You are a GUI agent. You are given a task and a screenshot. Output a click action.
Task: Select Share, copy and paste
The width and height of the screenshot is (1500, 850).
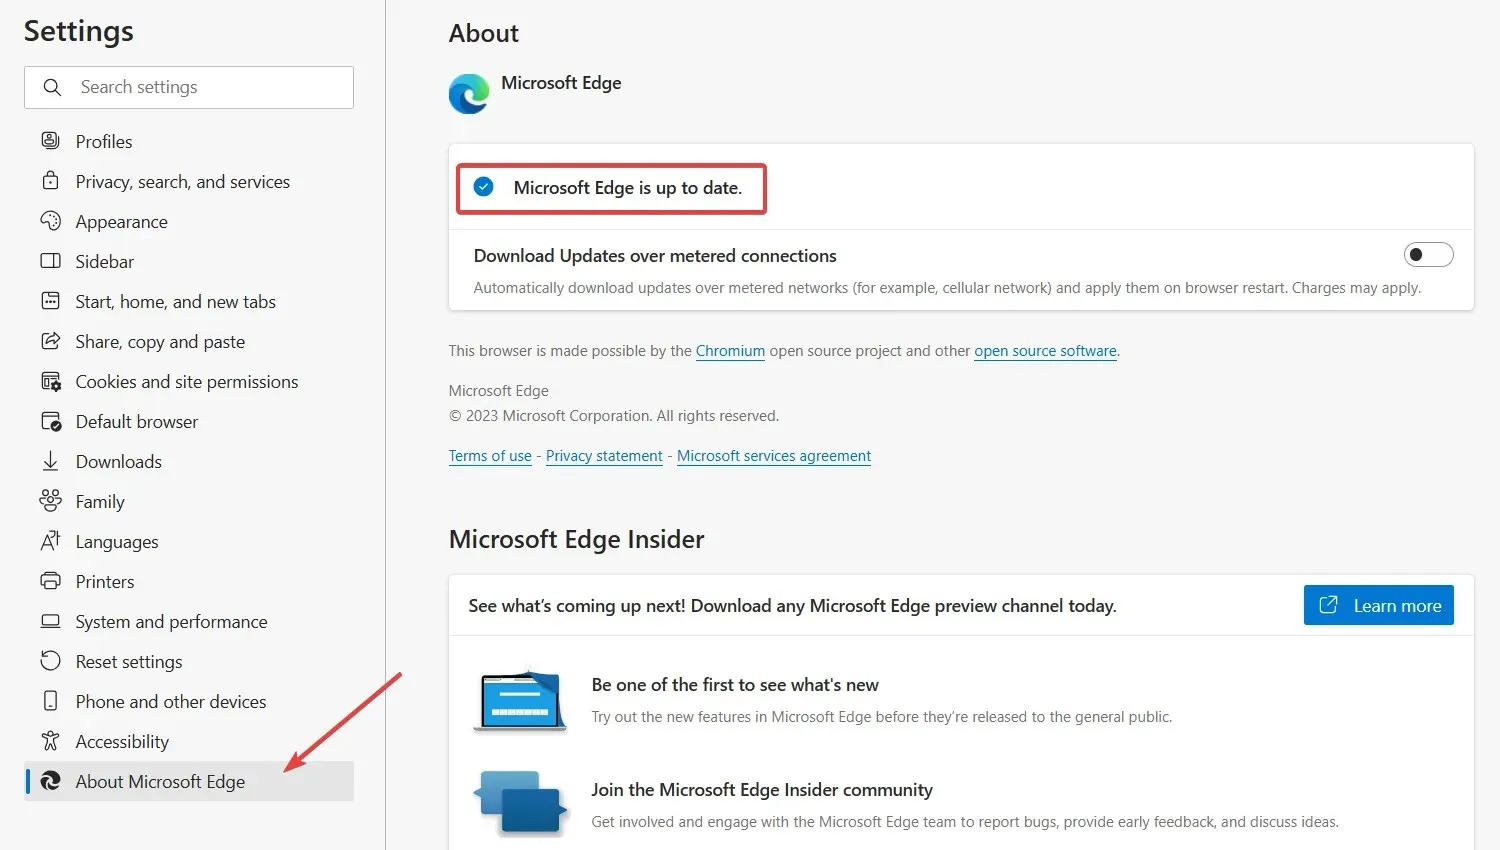coord(189,341)
